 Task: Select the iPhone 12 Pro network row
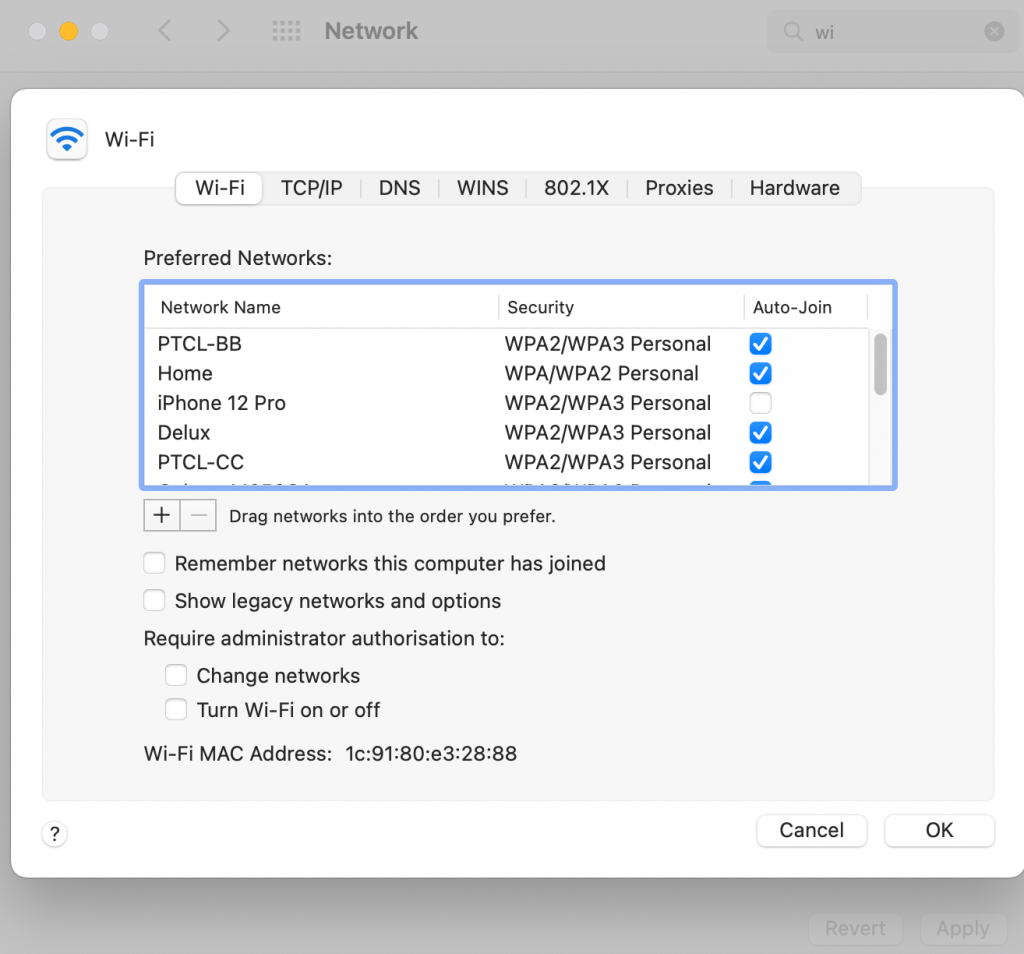507,403
